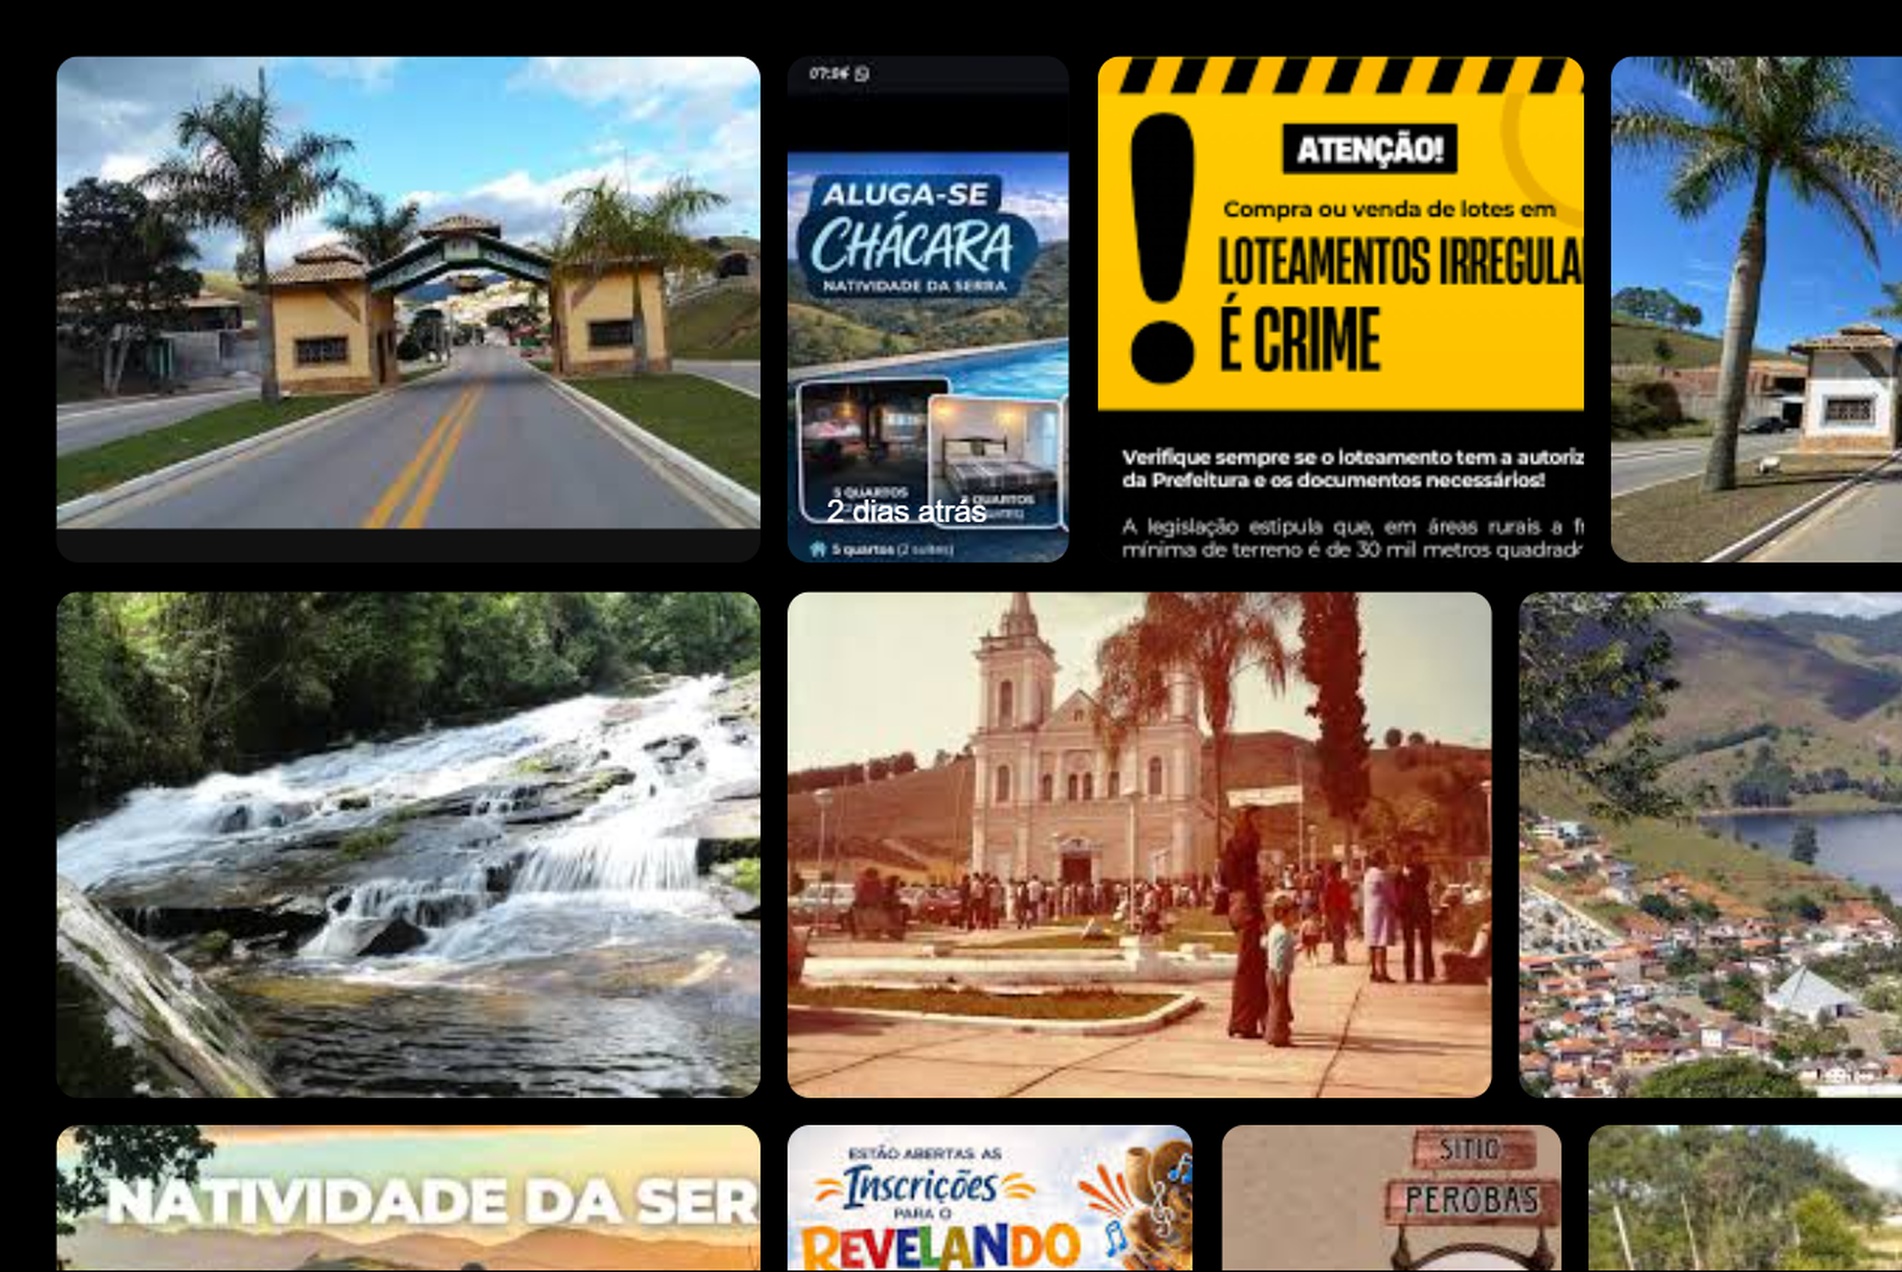Image resolution: width=1902 pixels, height=1272 pixels.
Task: Click the '2 dias atrás' timestamp
Action: (x=906, y=512)
